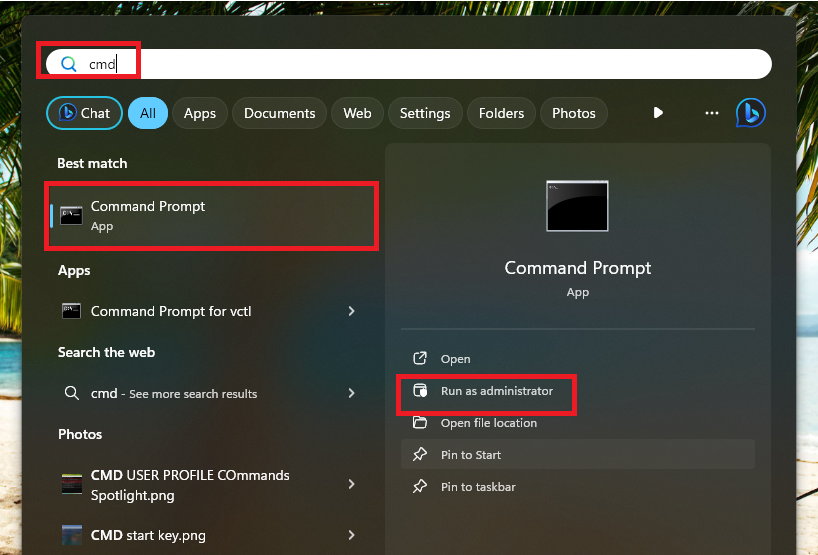Click the Run as administrator shield icon
Screen dimensions: 818x555
[420, 391]
